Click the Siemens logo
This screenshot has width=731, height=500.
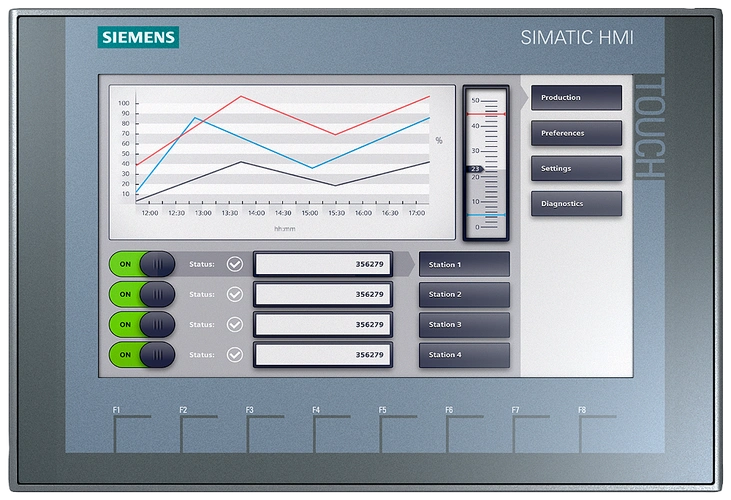coord(138,37)
